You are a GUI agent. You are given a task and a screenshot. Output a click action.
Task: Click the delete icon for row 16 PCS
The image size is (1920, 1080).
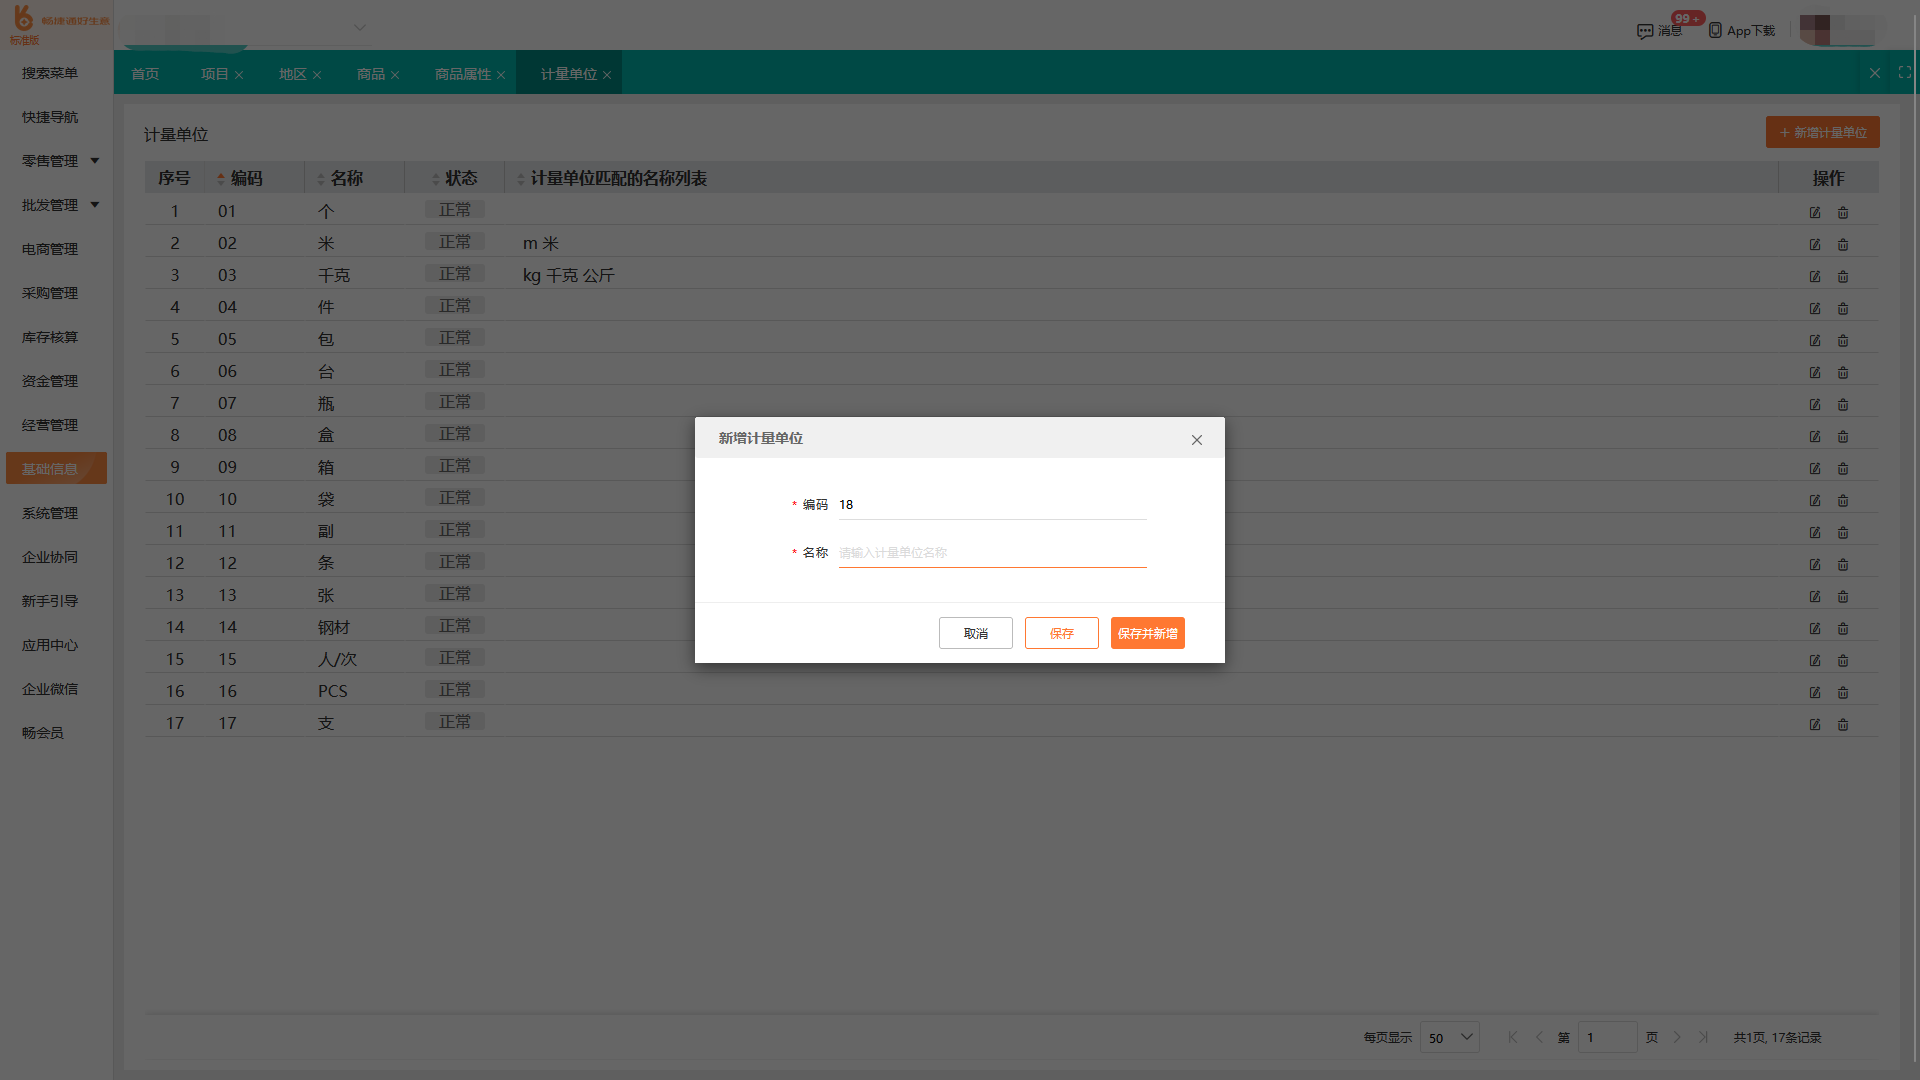(x=1844, y=691)
